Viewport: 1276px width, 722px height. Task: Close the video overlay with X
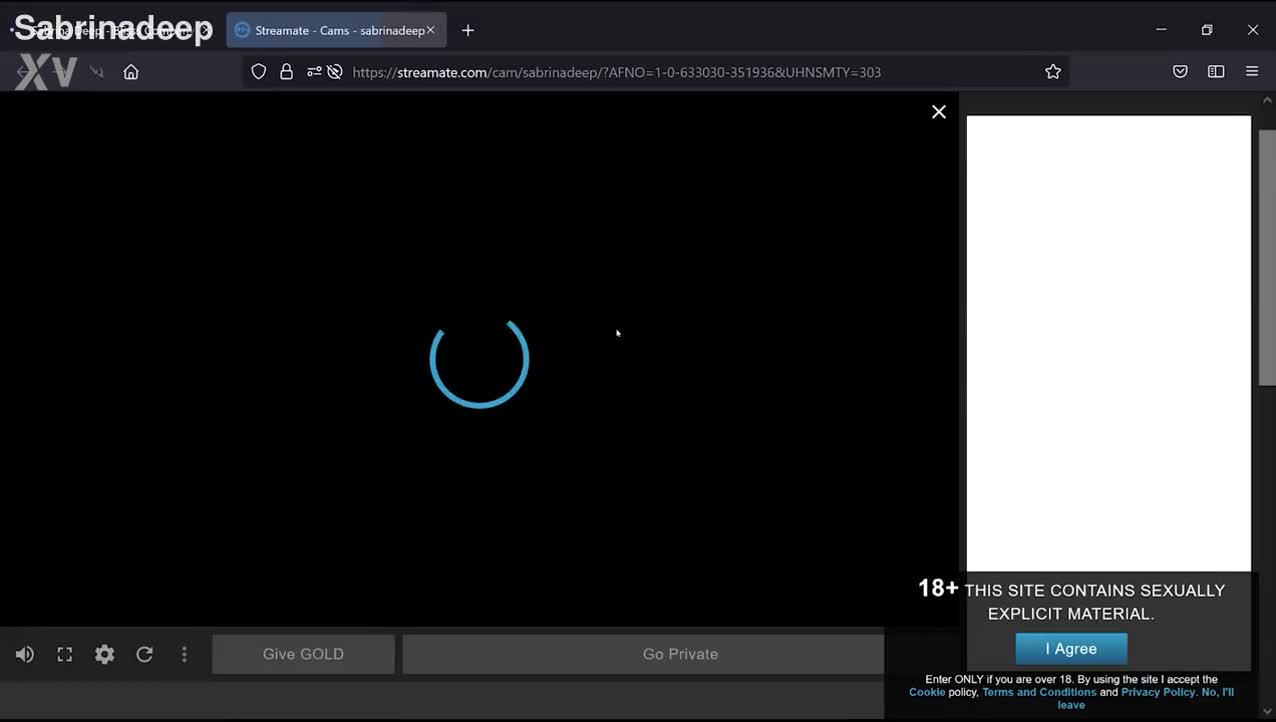click(x=938, y=112)
